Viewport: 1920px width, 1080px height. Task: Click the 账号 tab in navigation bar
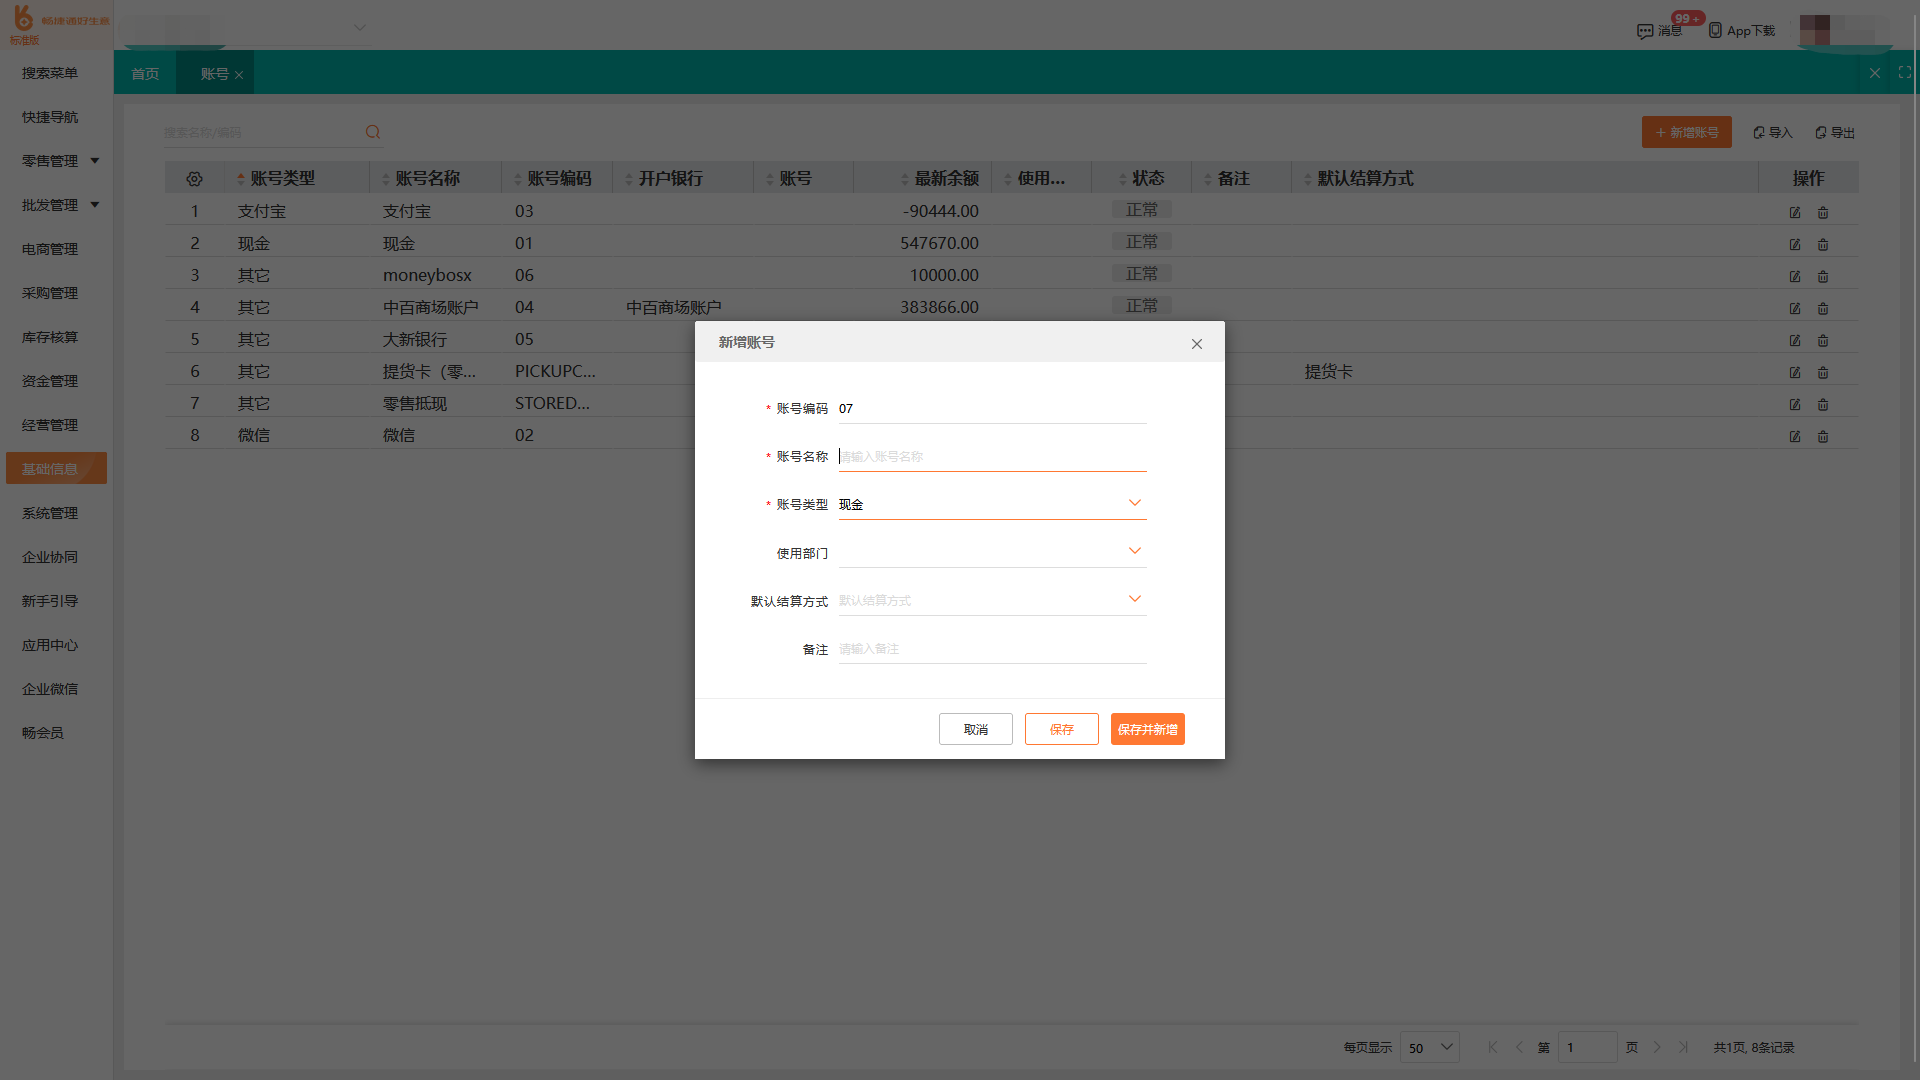[214, 74]
